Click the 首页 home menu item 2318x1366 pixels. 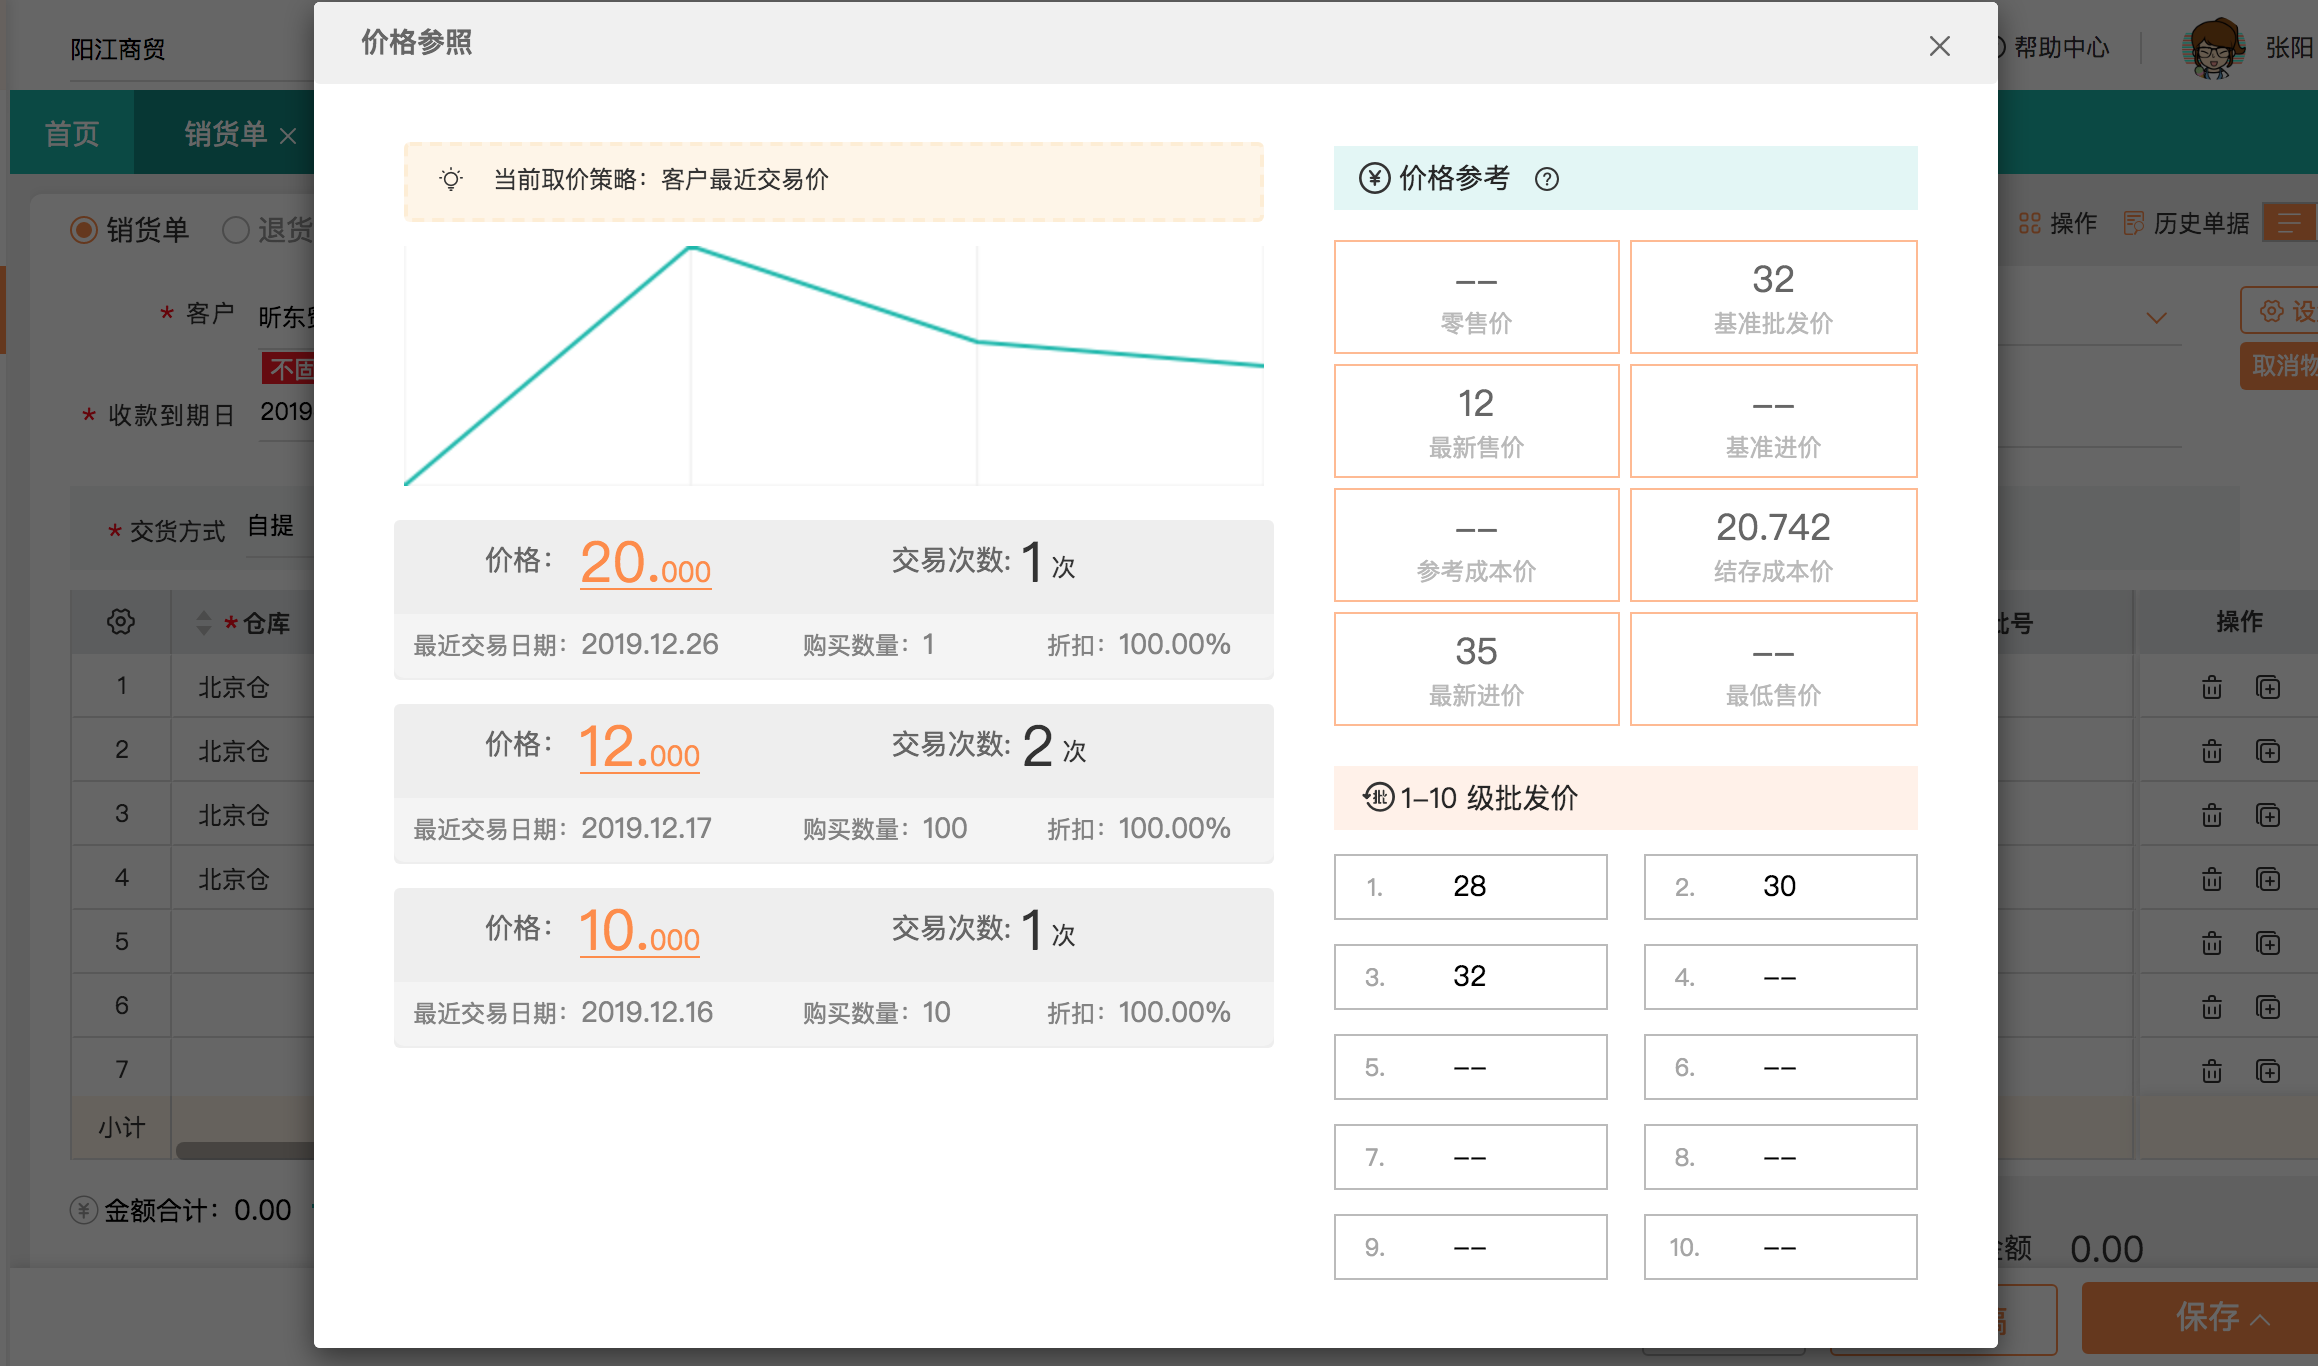72,135
